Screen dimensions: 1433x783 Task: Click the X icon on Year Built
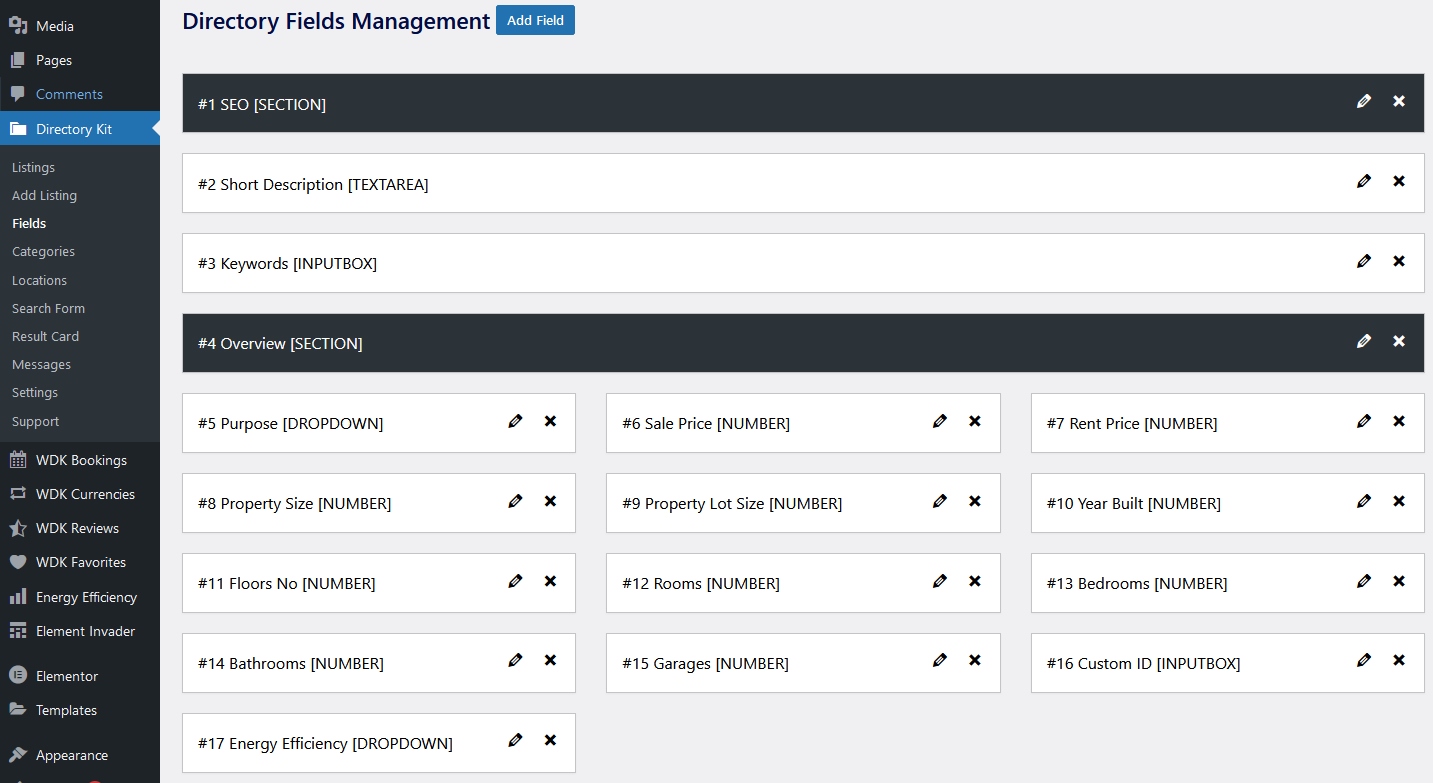click(1399, 501)
